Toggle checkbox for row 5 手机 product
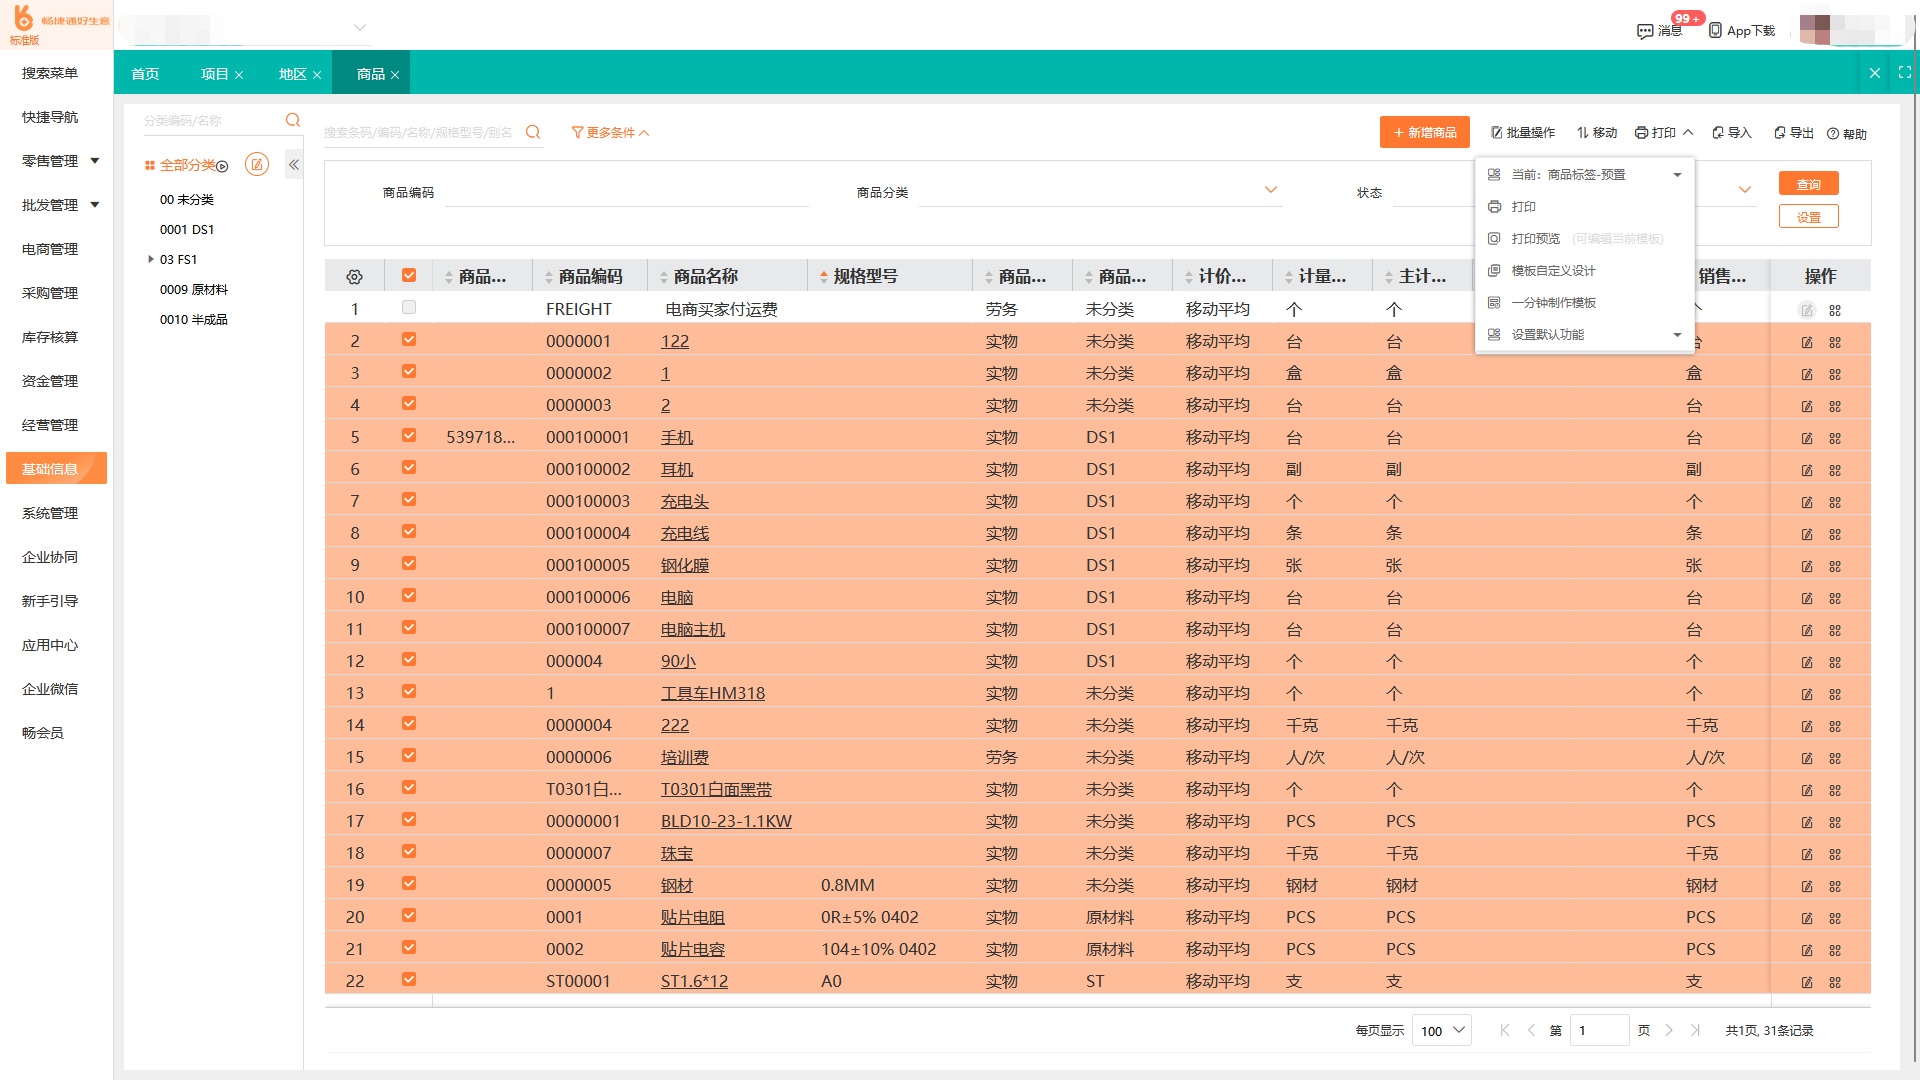The width and height of the screenshot is (1920, 1080). 410,436
